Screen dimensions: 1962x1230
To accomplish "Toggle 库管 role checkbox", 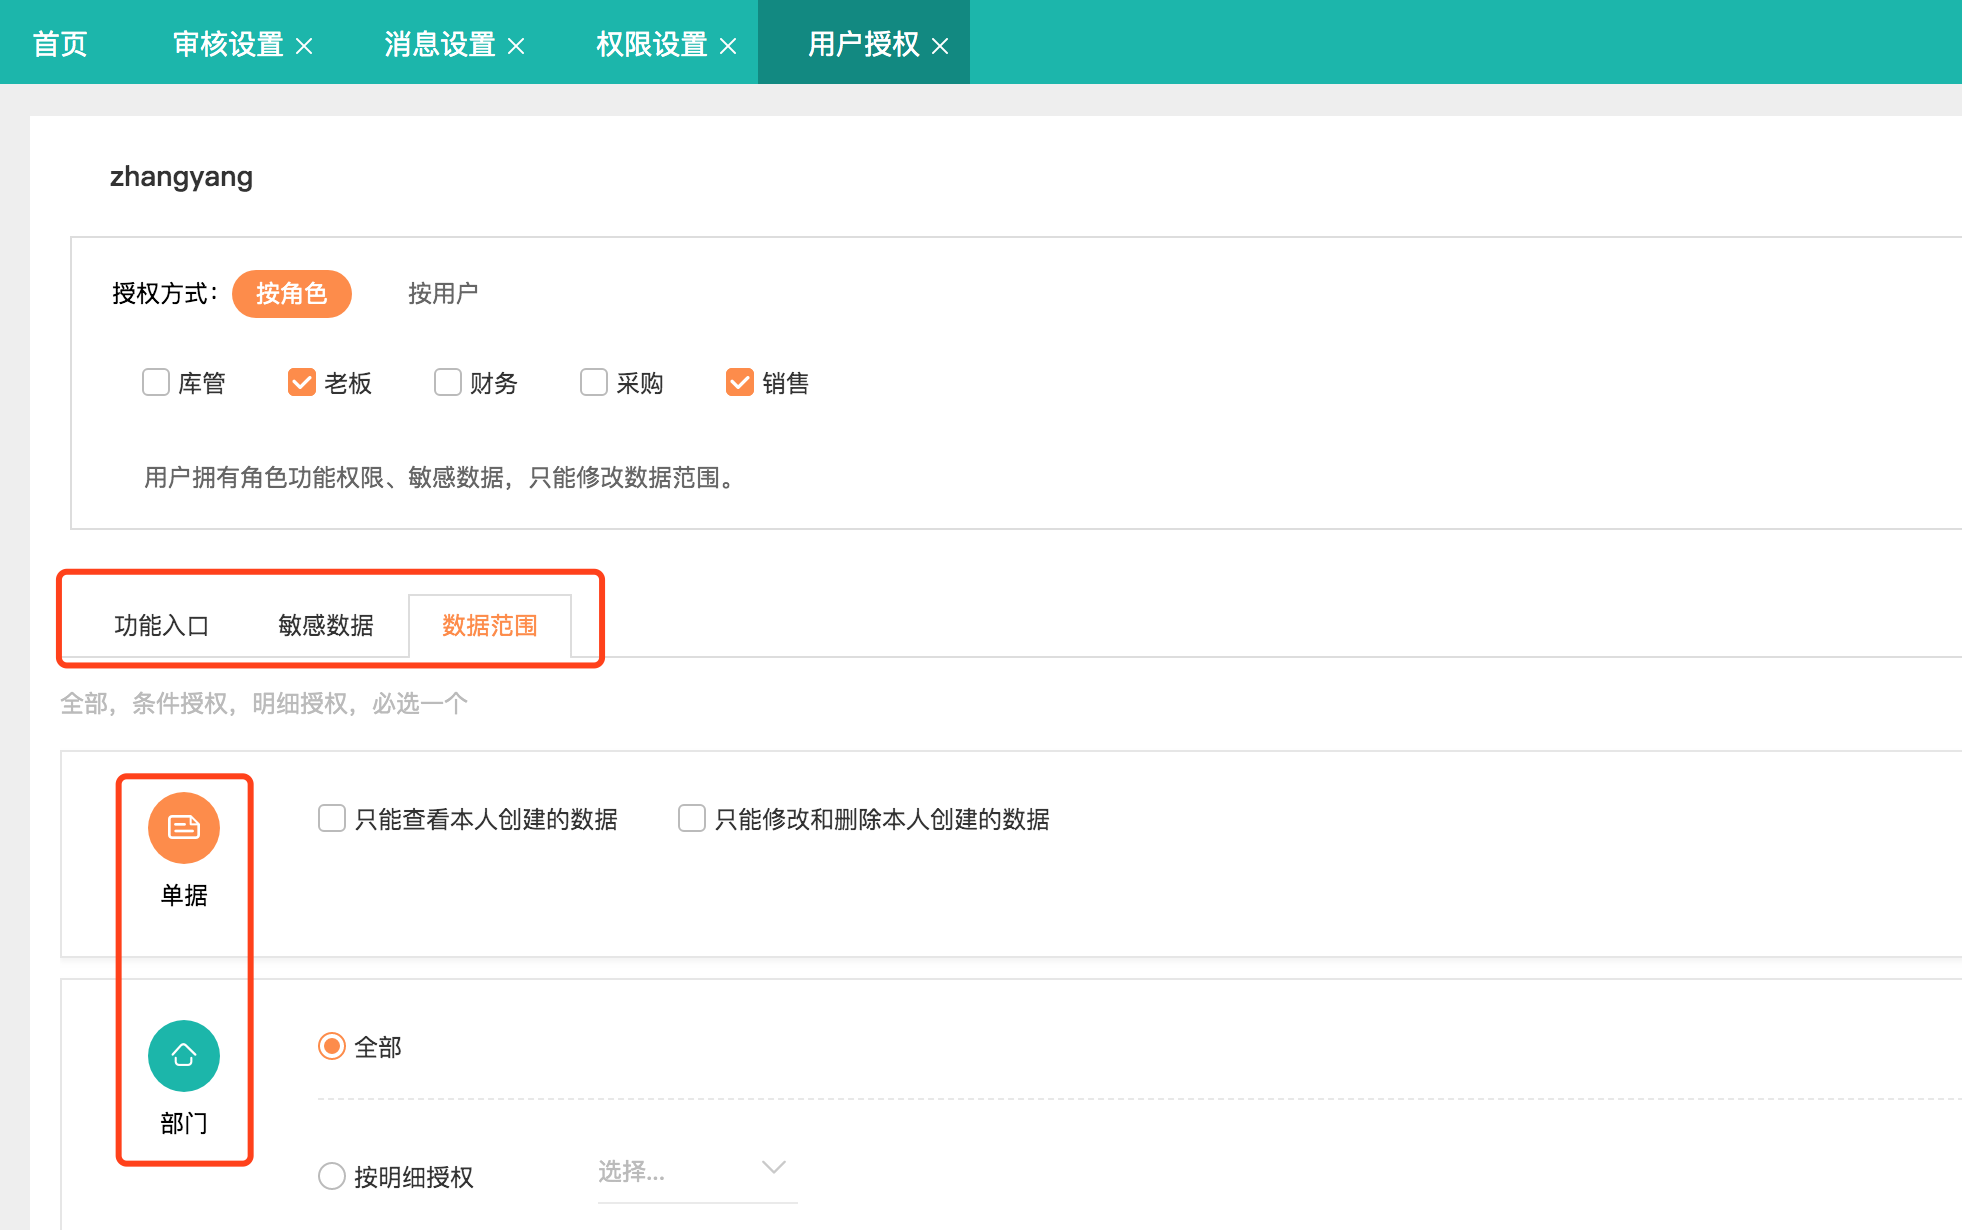I will [x=154, y=380].
